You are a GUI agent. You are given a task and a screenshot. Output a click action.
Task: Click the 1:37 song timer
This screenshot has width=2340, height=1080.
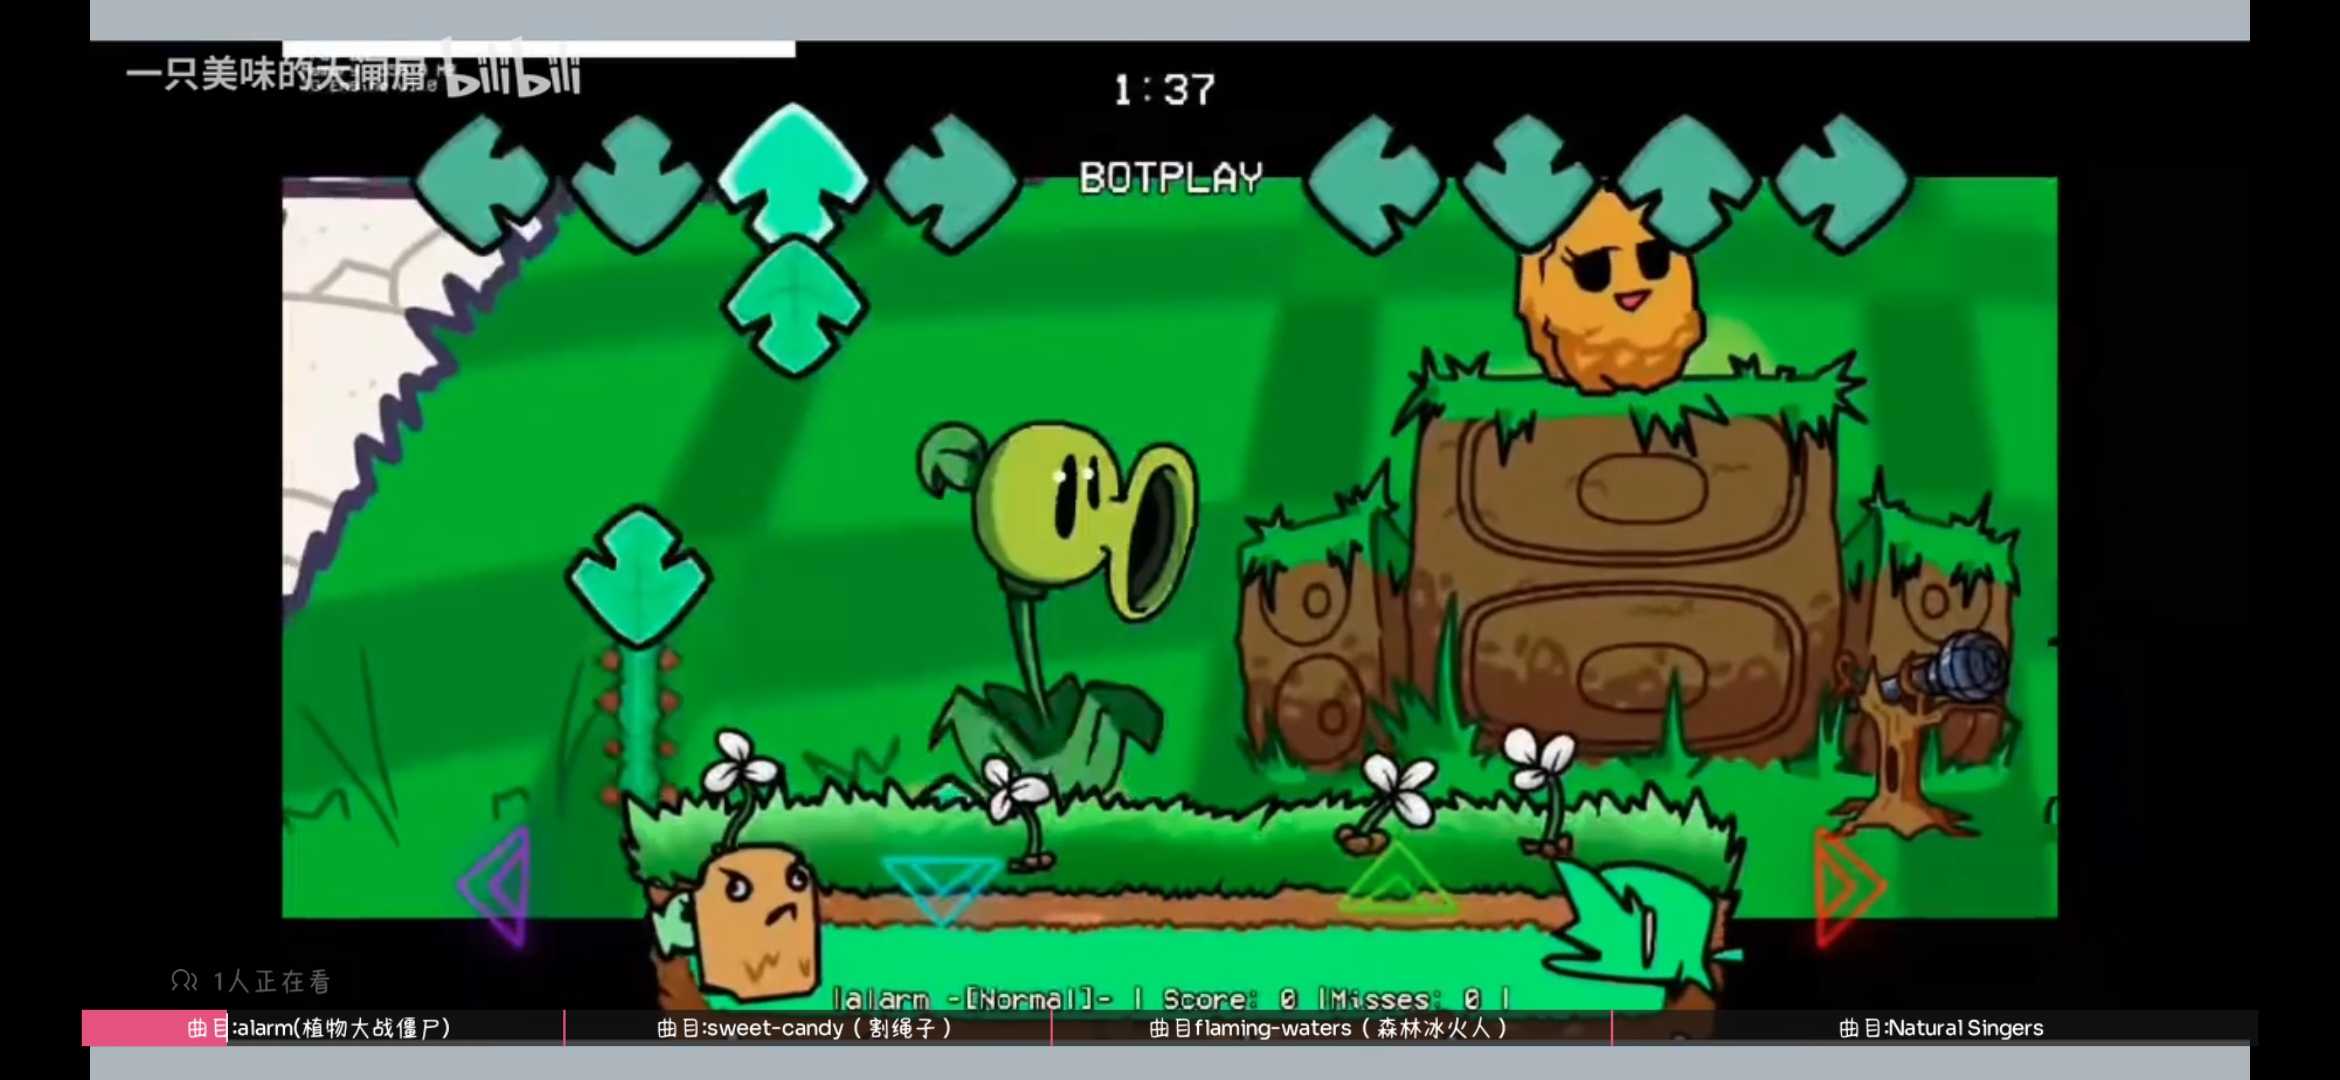[1165, 90]
